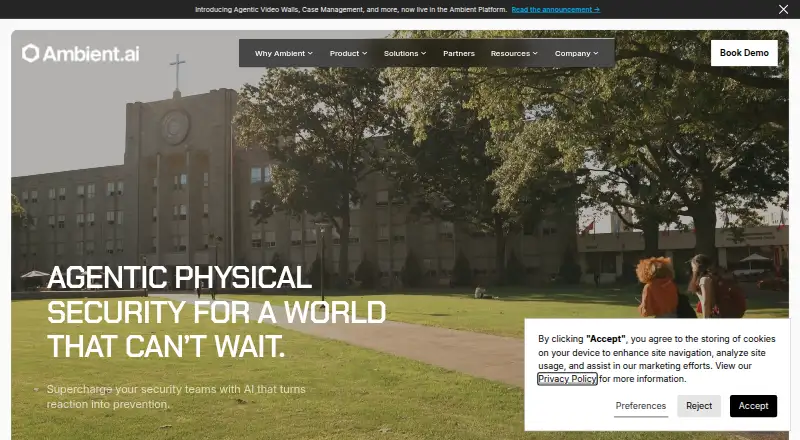Expand the Product menu

pyautogui.click(x=348, y=53)
